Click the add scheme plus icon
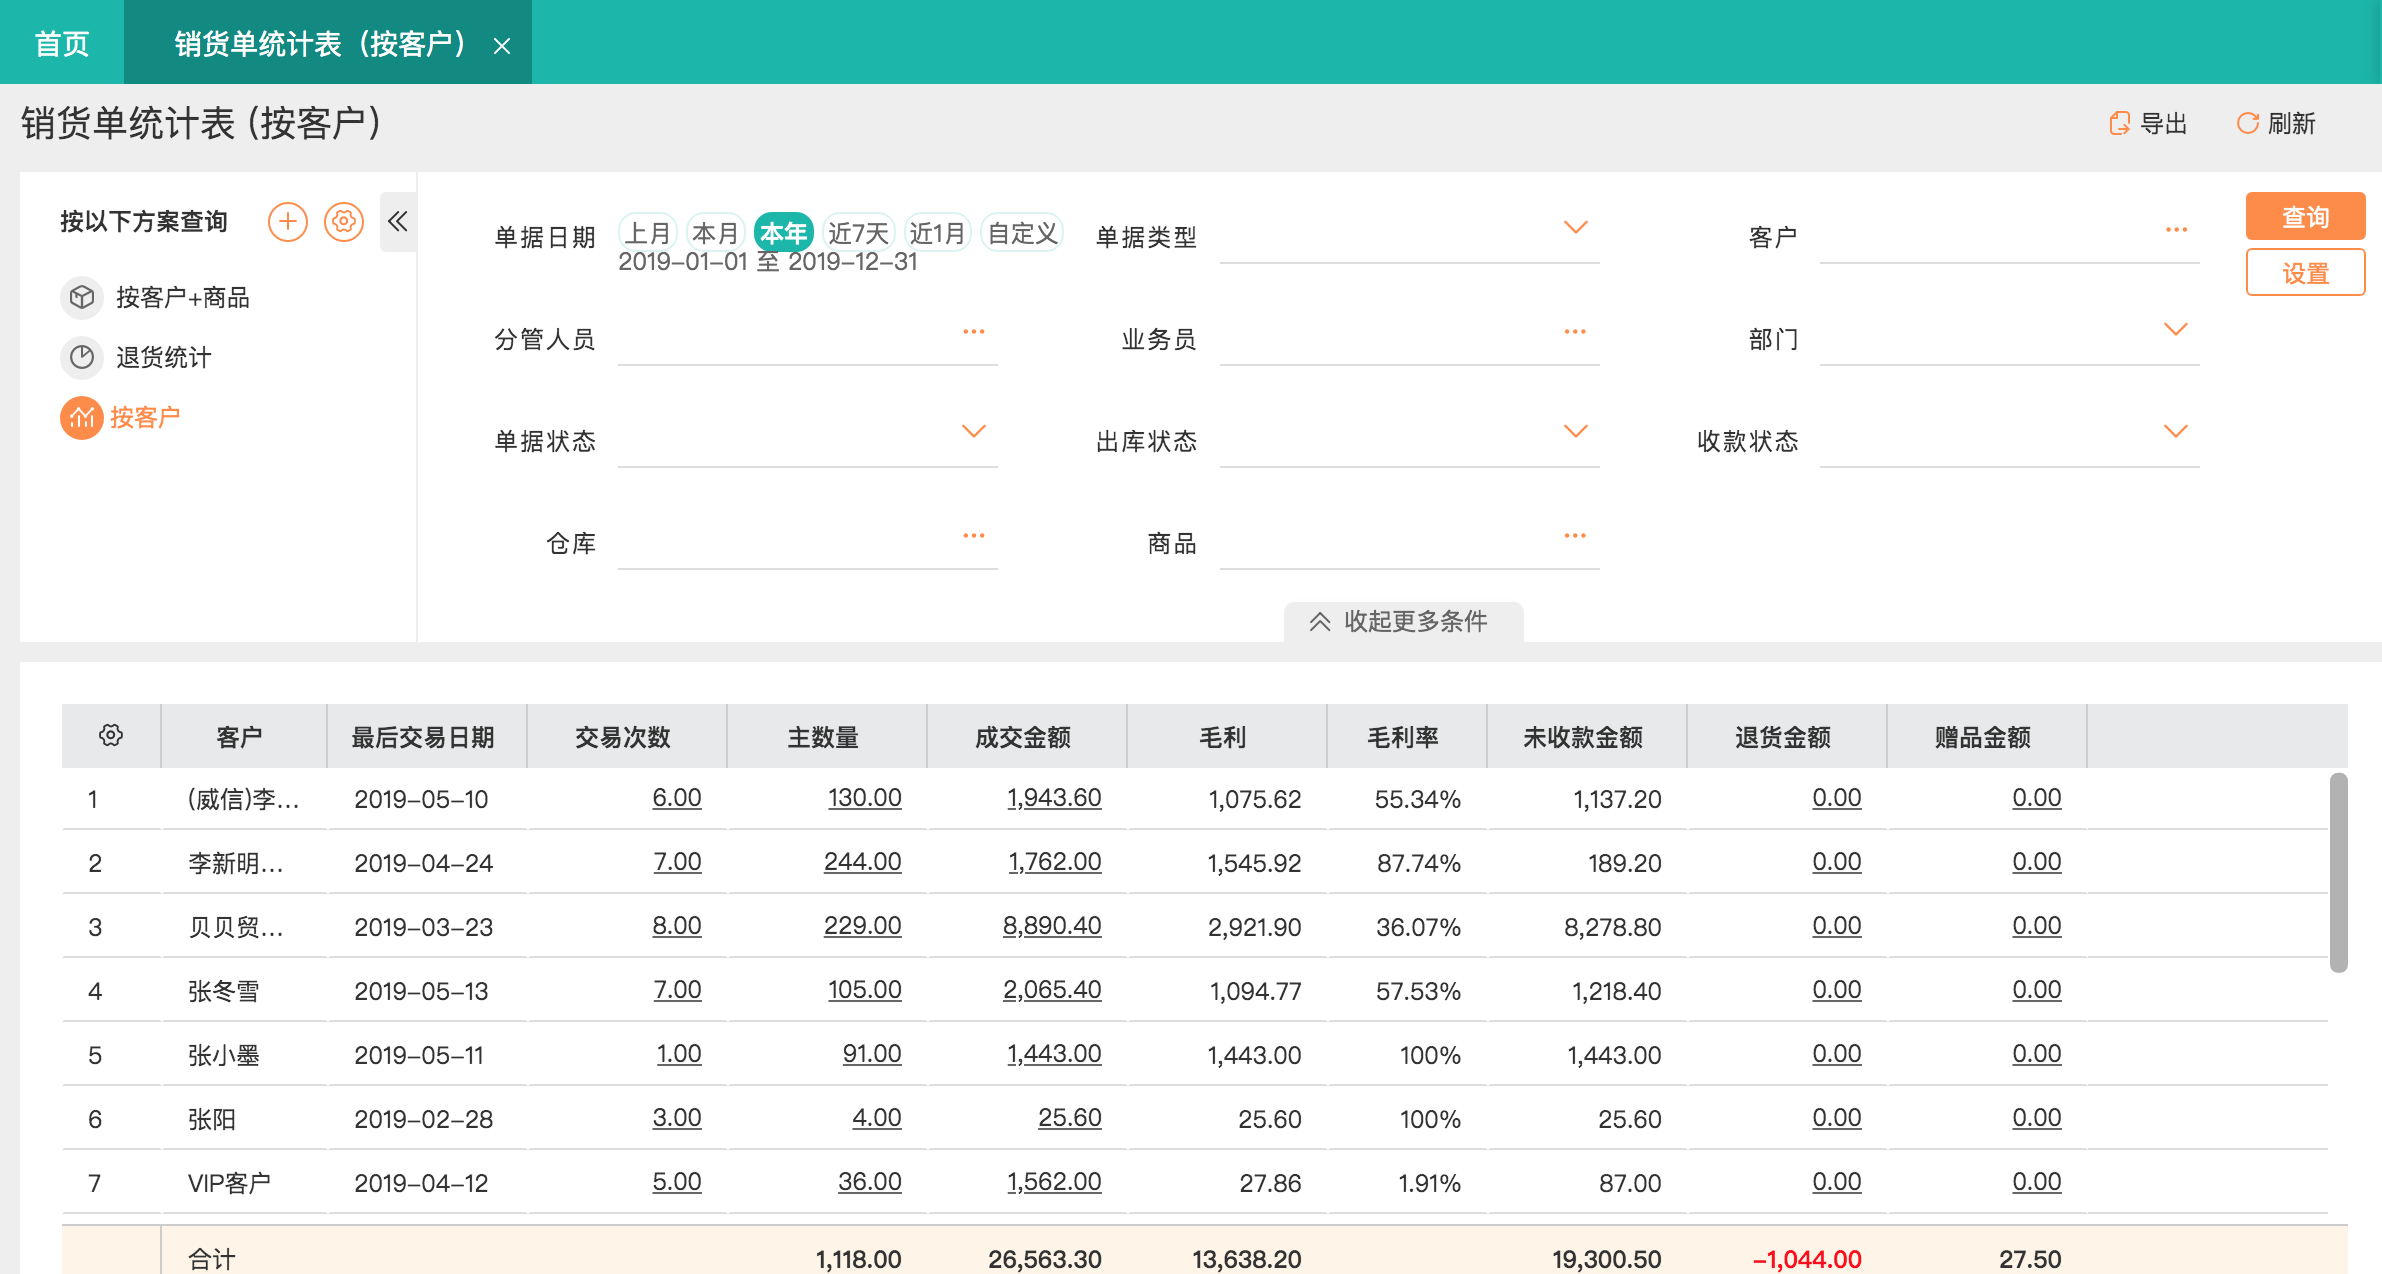 pyautogui.click(x=288, y=222)
